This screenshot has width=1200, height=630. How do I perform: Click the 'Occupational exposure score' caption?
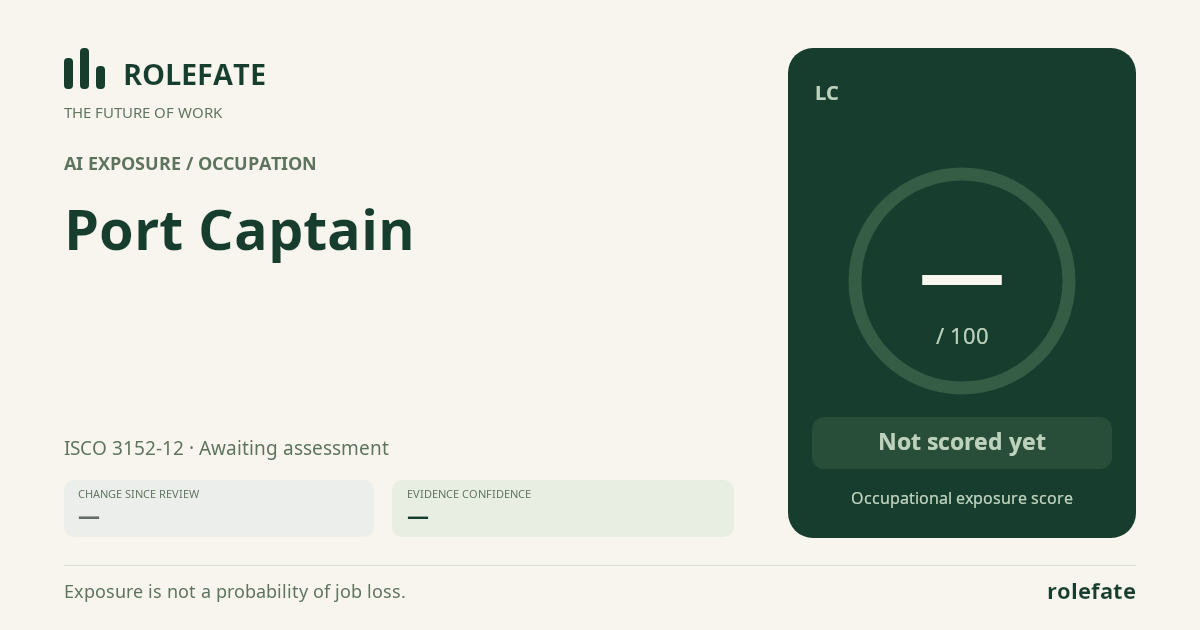(x=962, y=498)
